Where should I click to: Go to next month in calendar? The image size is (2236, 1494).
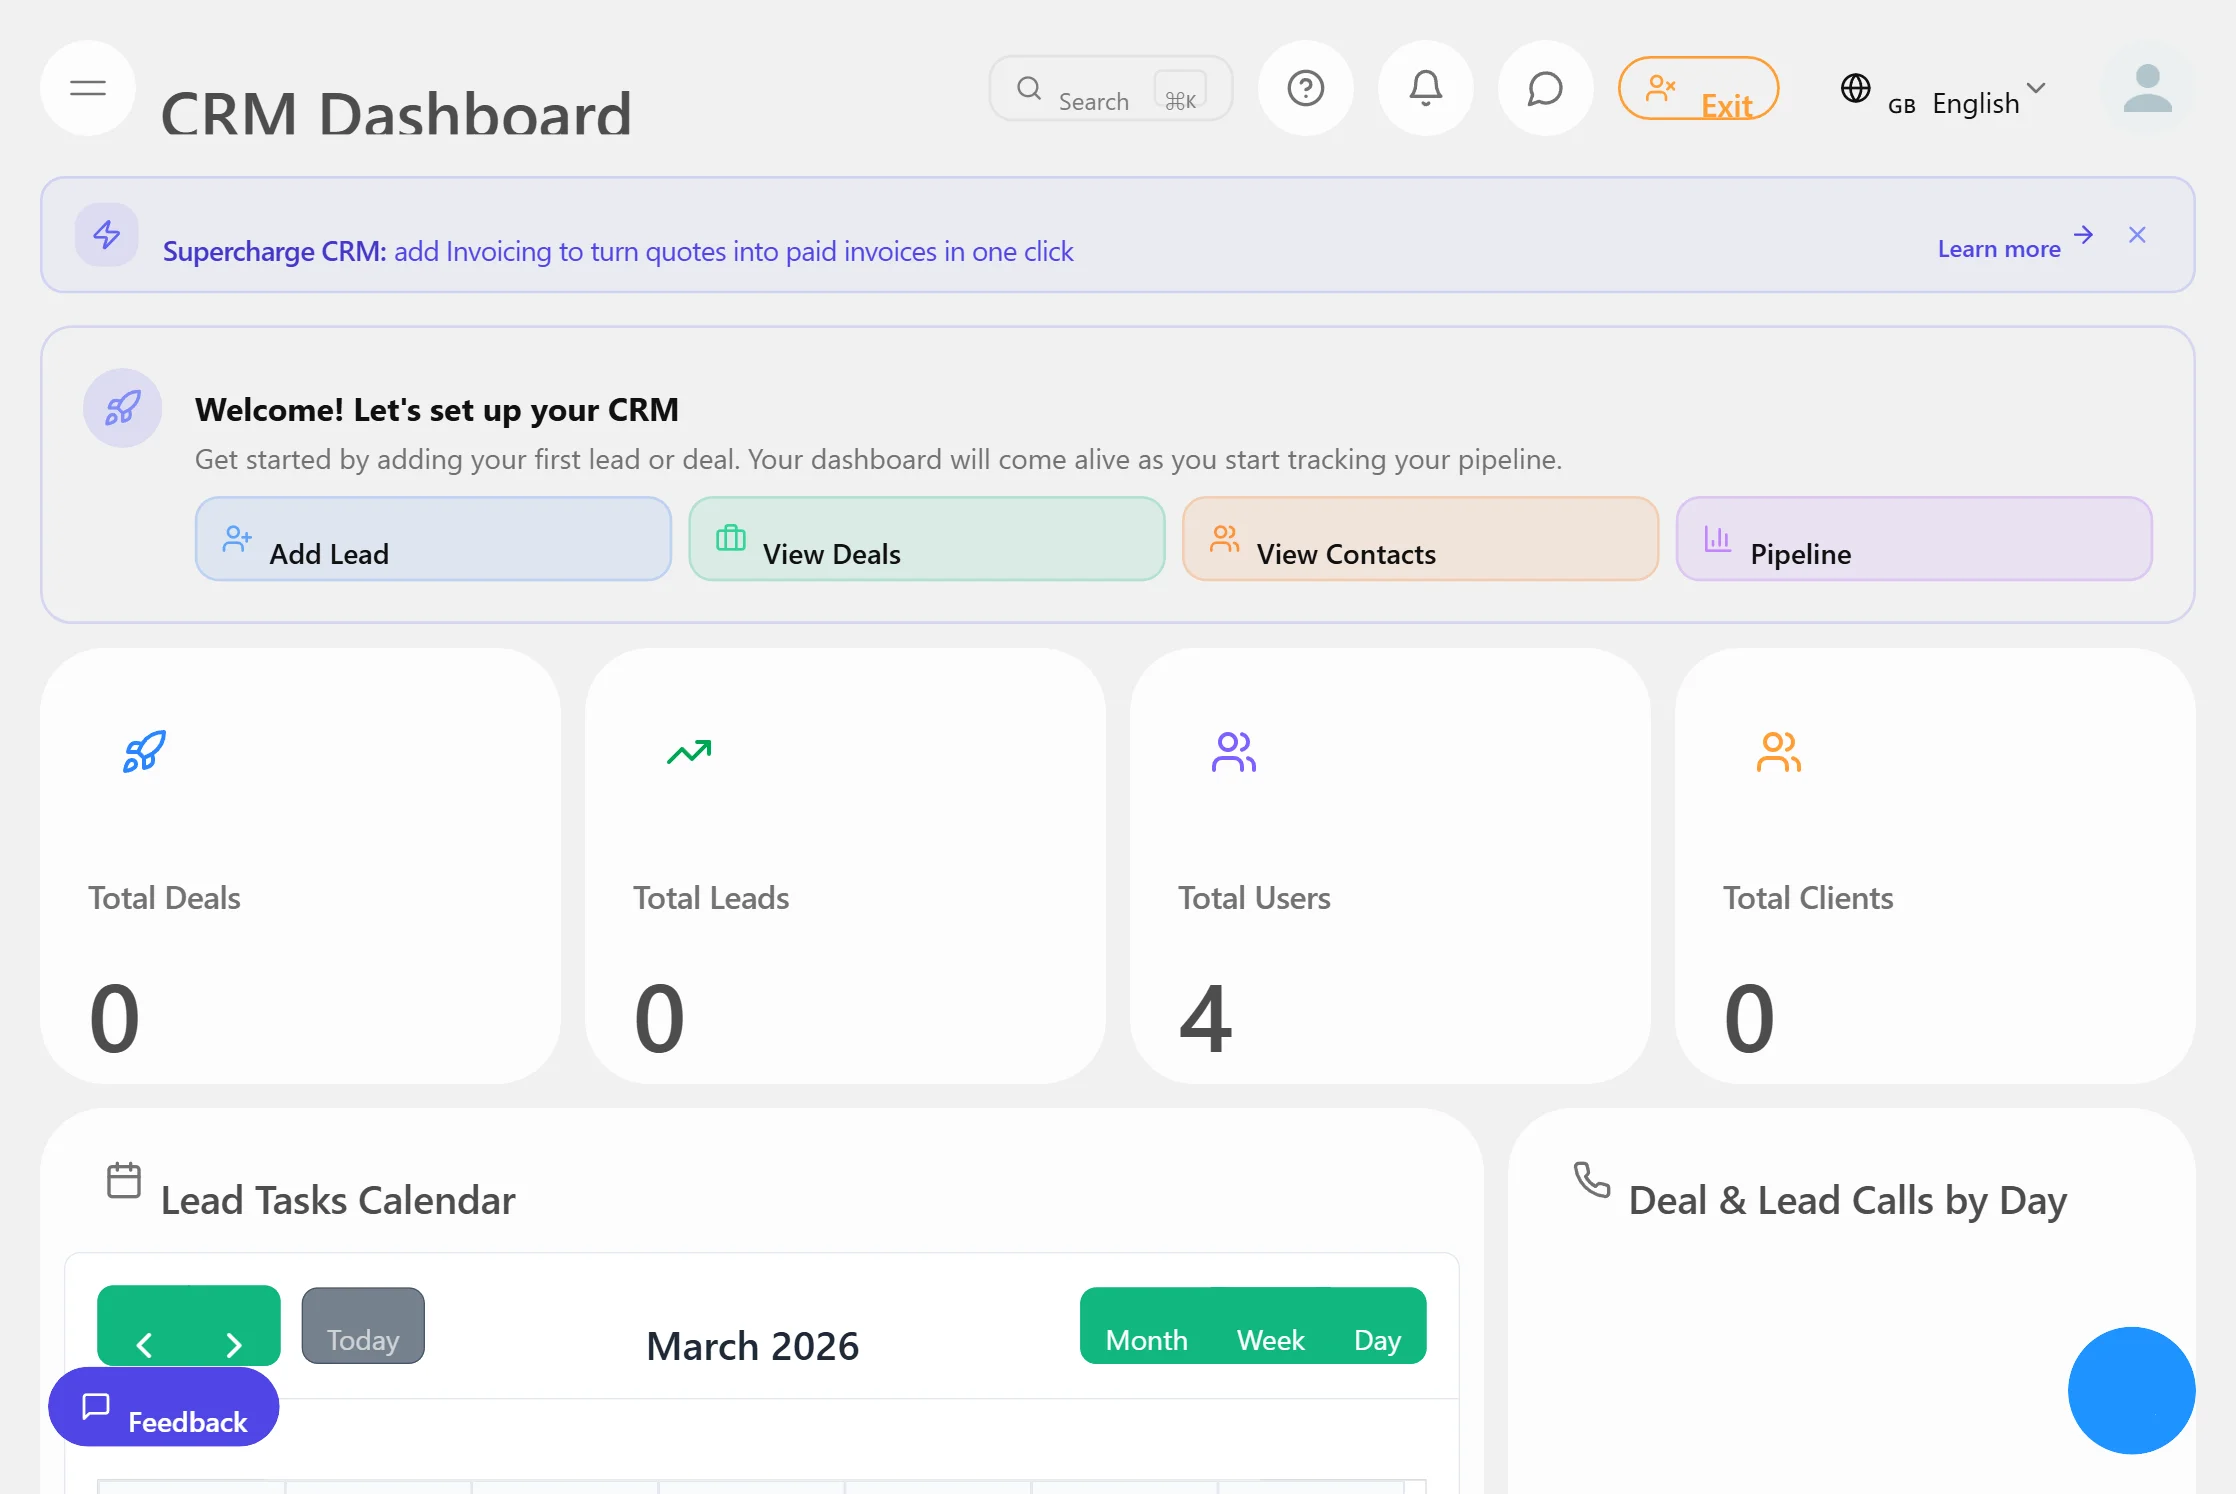point(233,1344)
